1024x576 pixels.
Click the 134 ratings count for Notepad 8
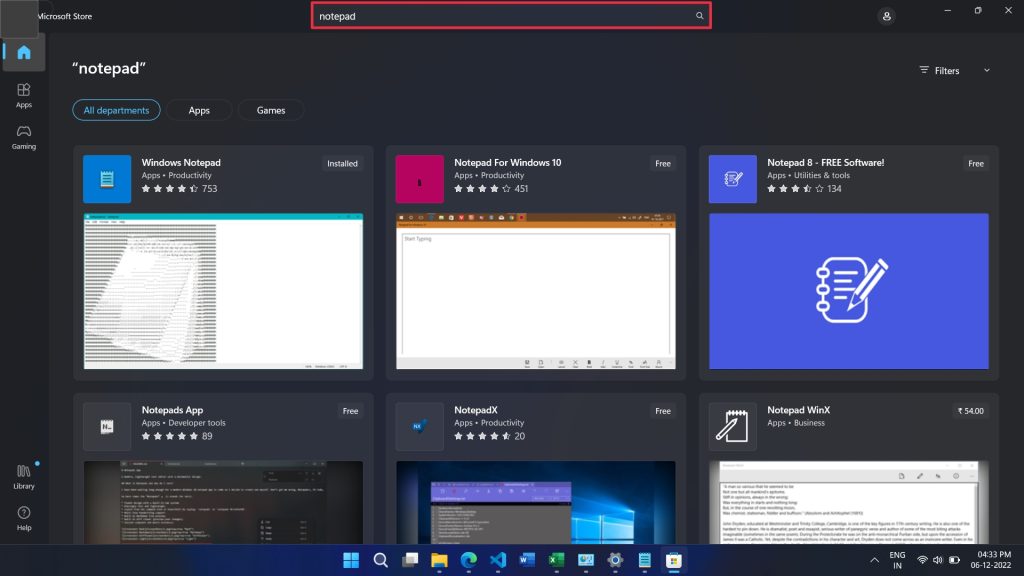(834, 189)
